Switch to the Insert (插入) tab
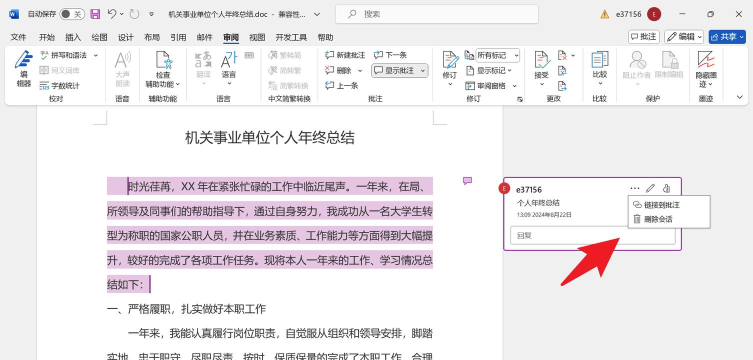This screenshot has width=753, height=360. (x=73, y=37)
